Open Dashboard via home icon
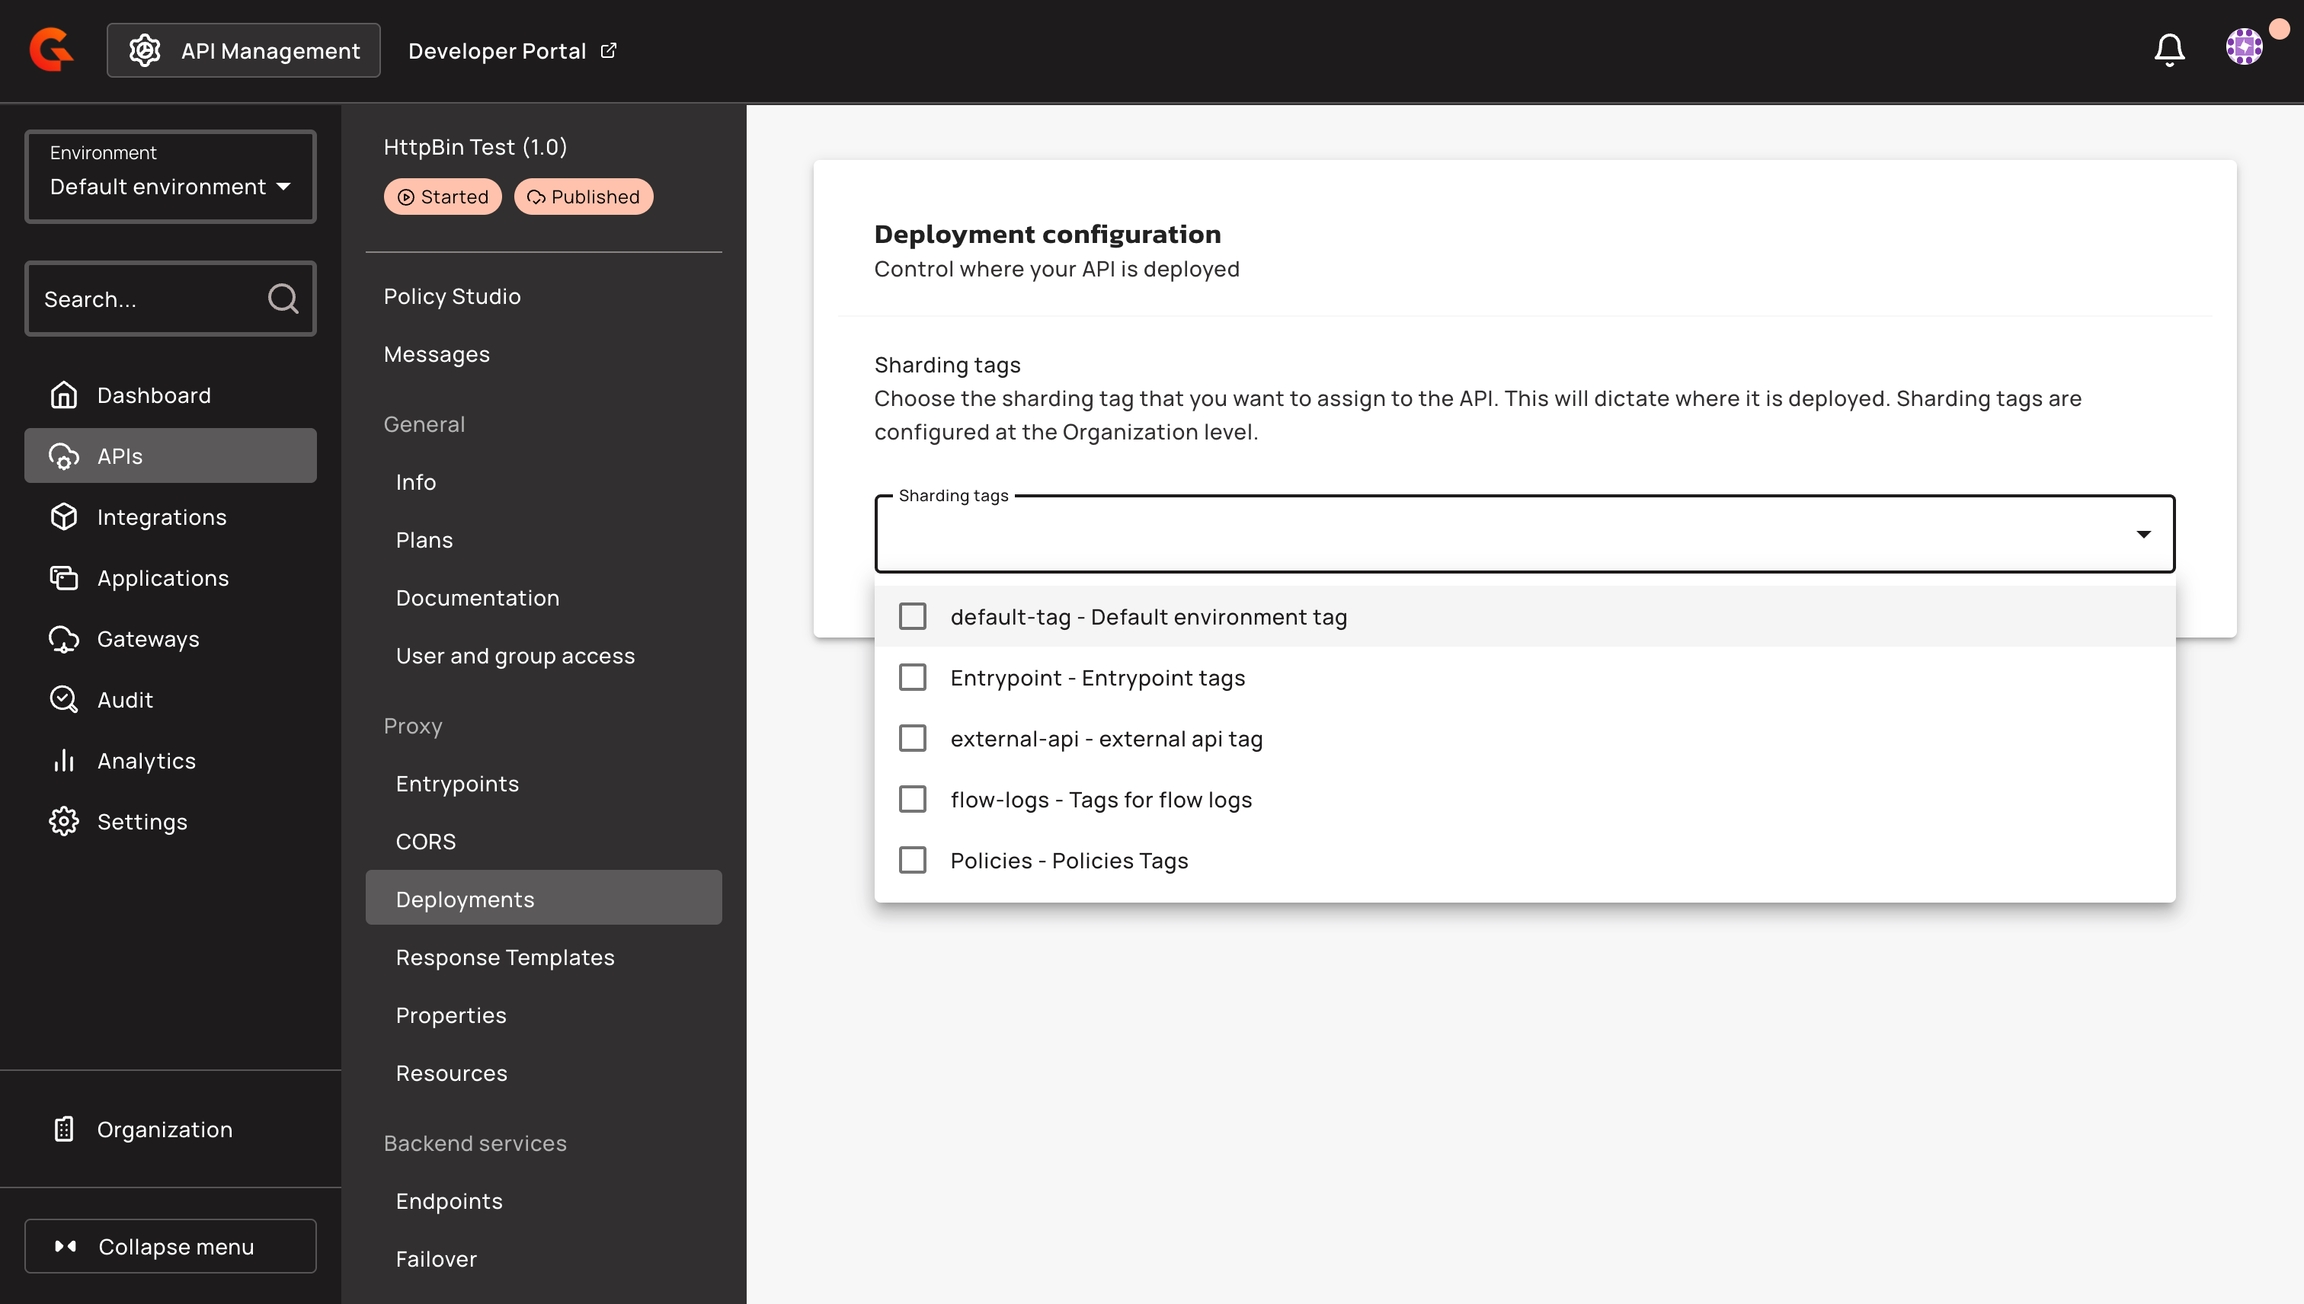Viewport: 2304px width, 1304px height. [64, 395]
